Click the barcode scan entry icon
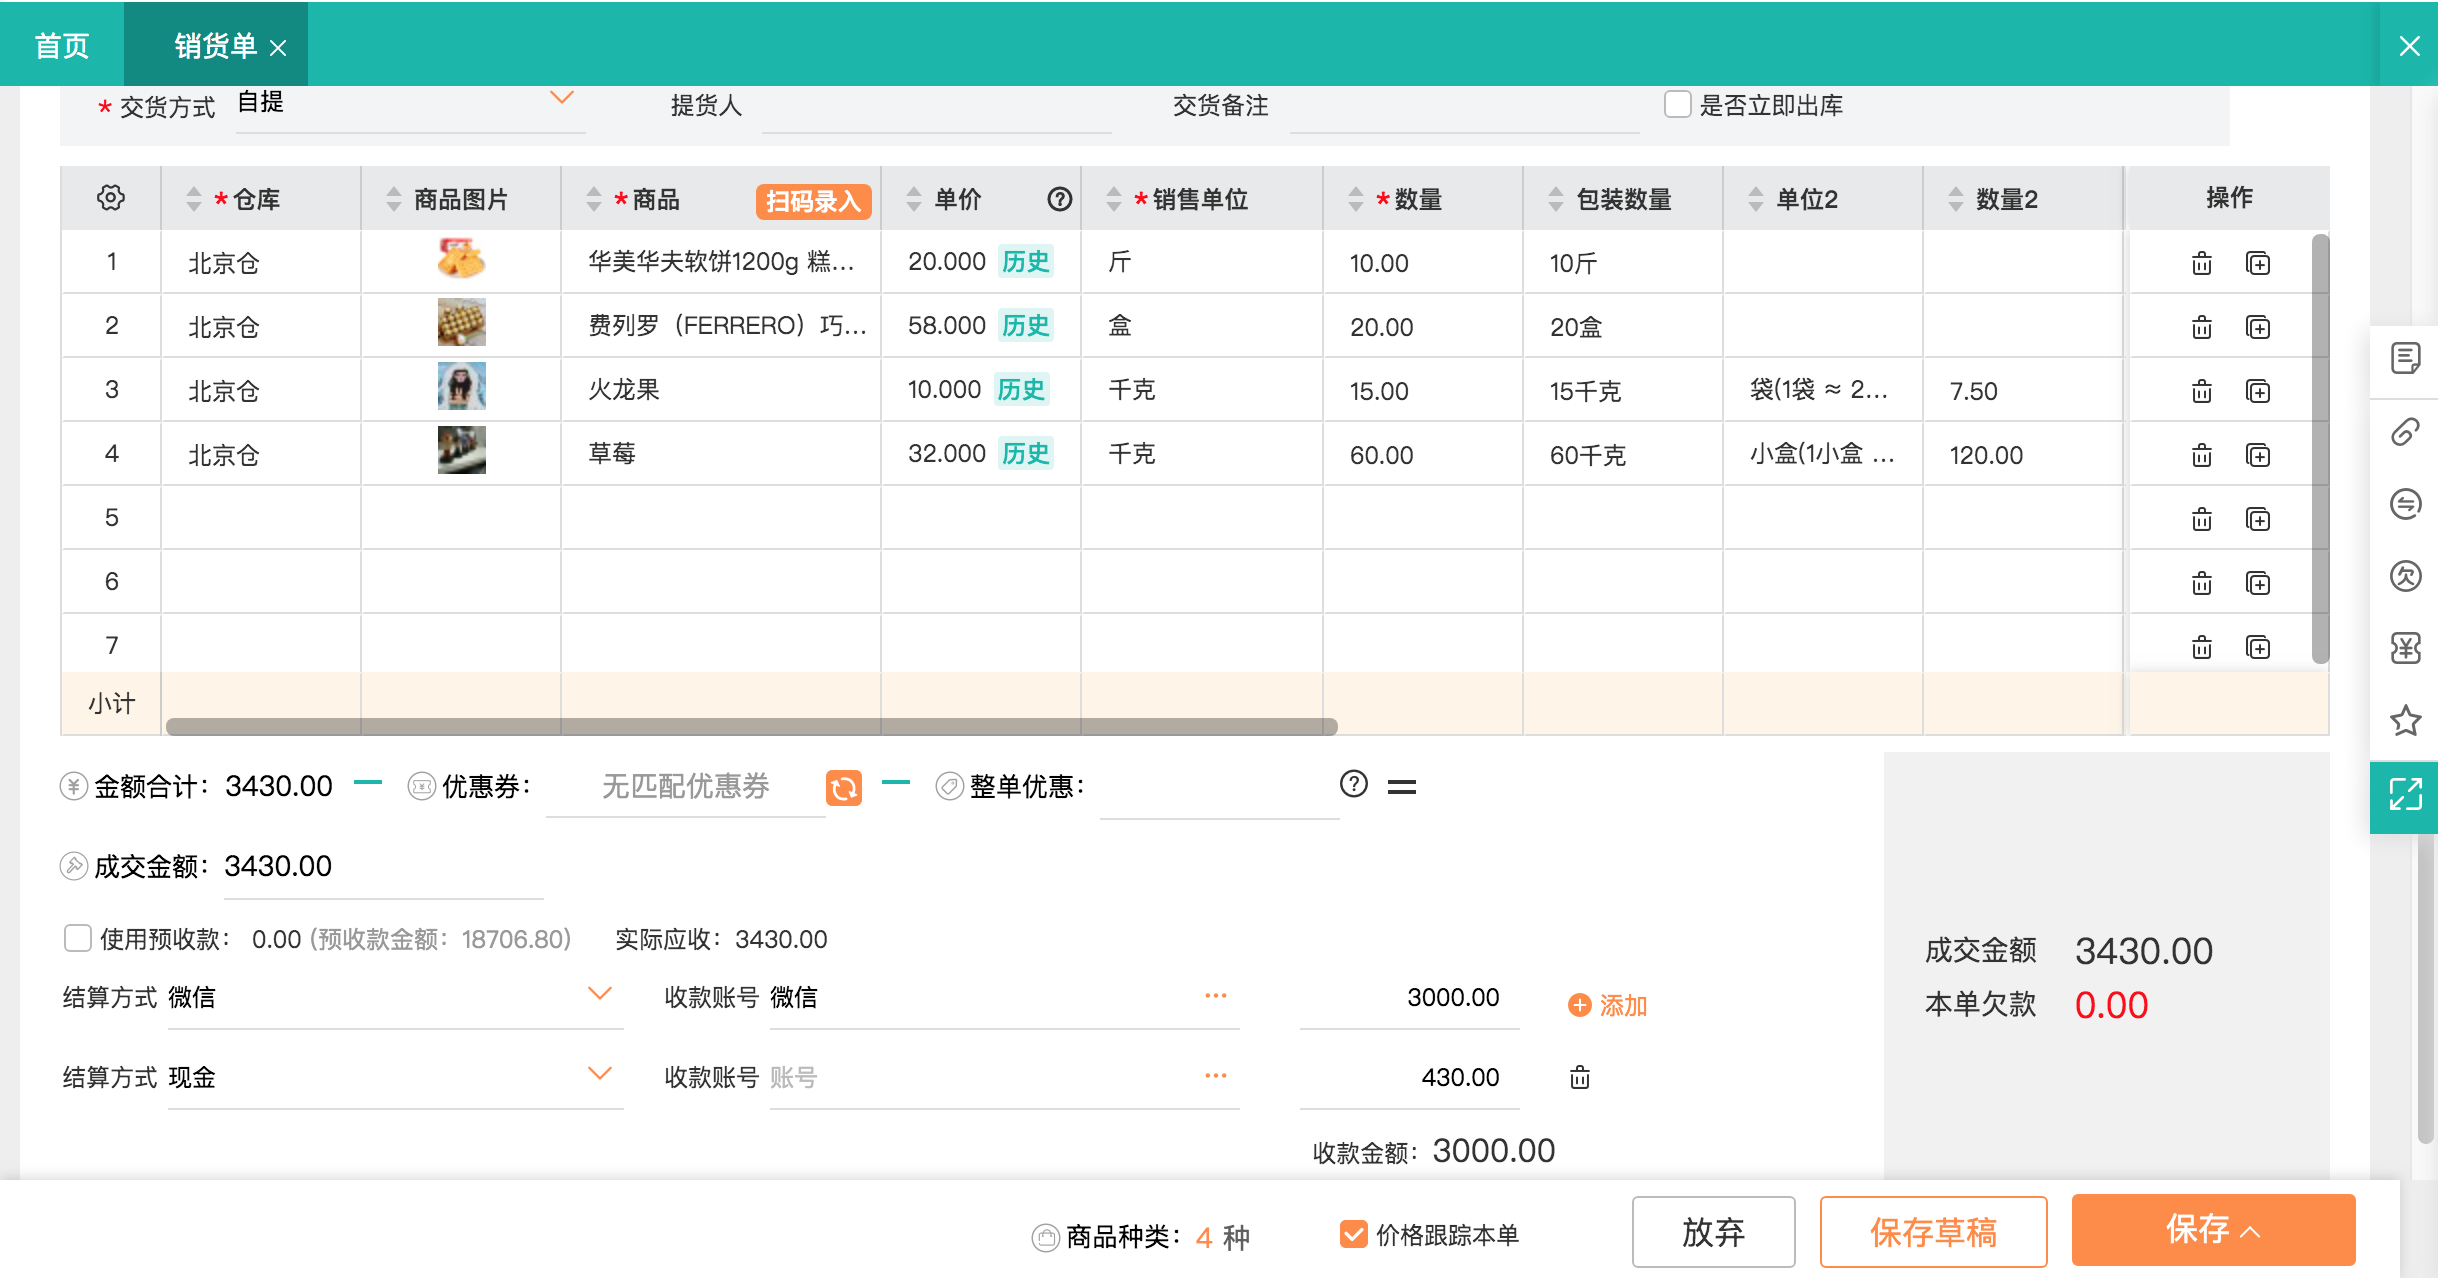Screen dimensions: 2438x1278 [811, 198]
